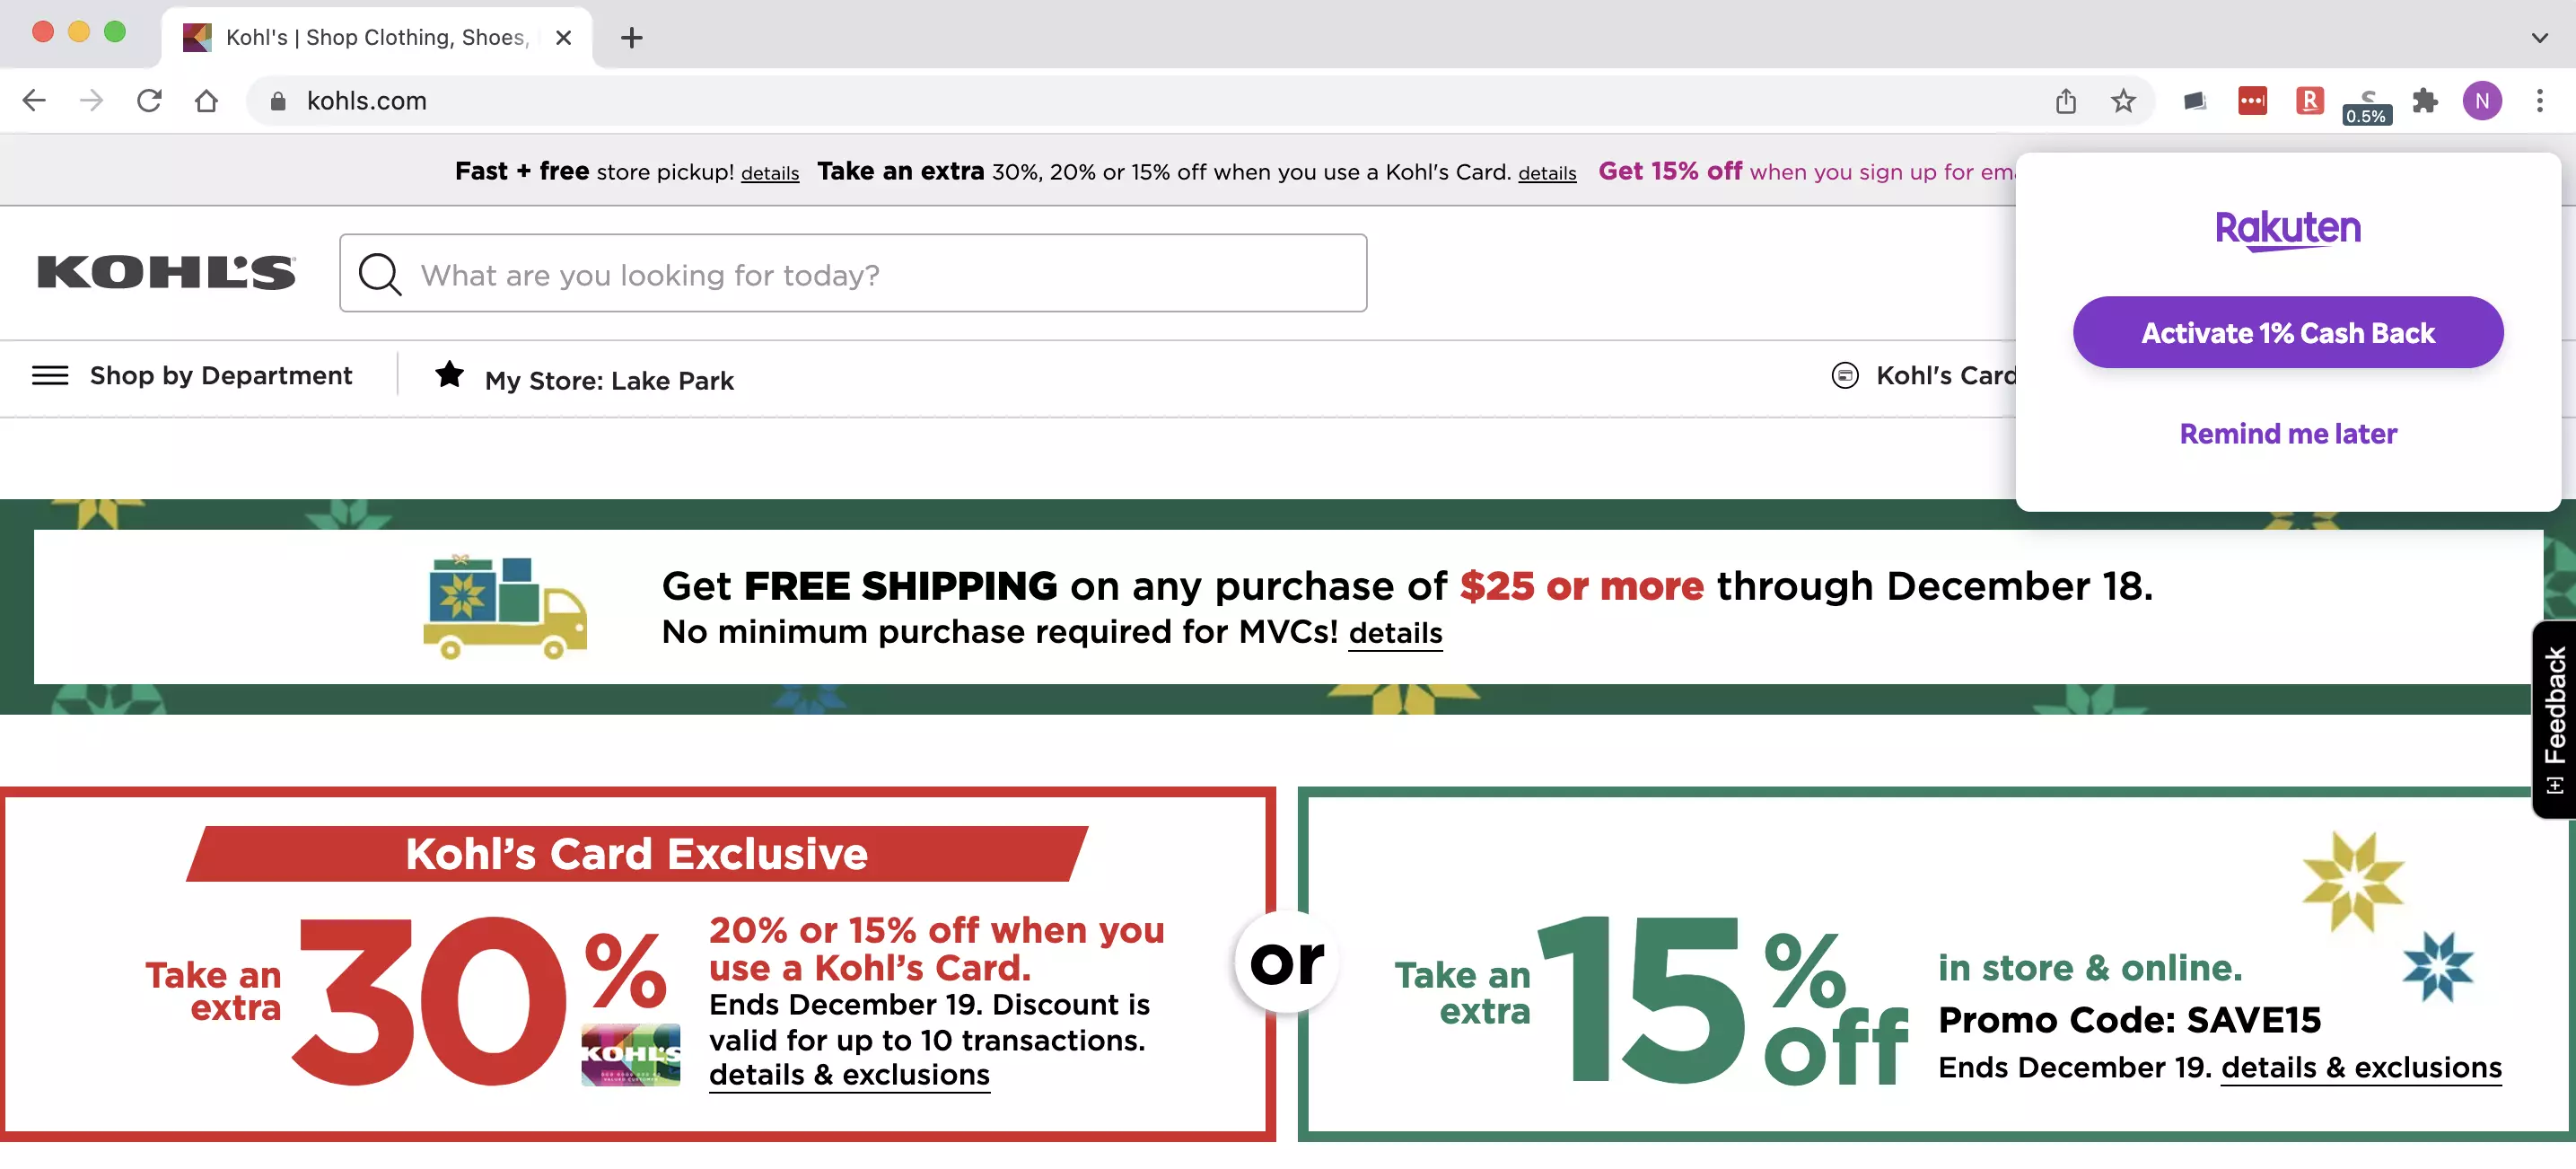
Task: Click Remind me later on Rakuten popup
Action: 2287,434
